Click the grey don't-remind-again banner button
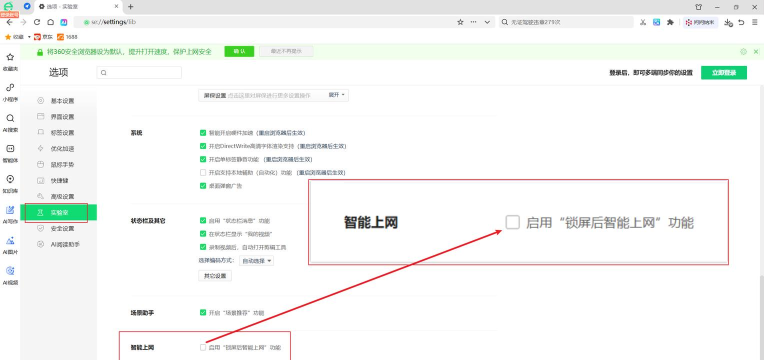Image resolution: width=764 pixels, height=360 pixels. [x=286, y=52]
